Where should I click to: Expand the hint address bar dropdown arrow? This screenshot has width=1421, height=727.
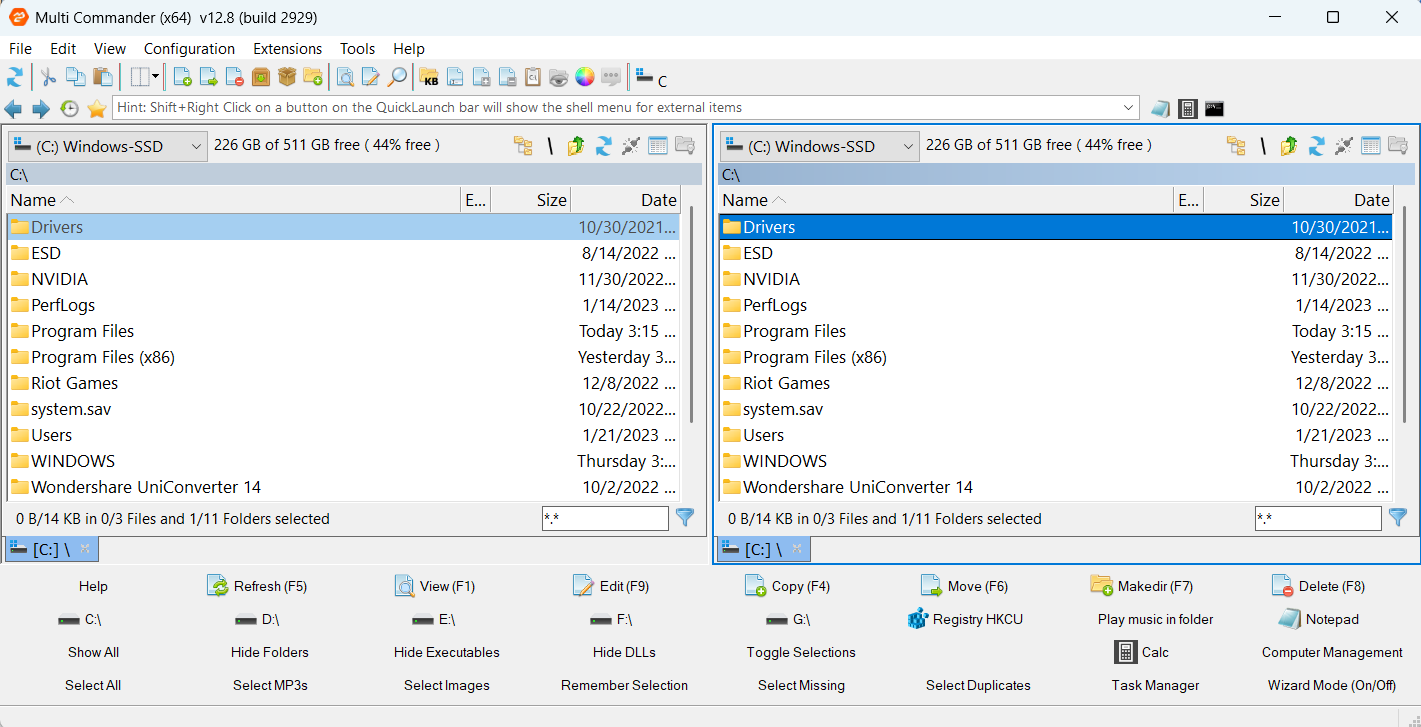pyautogui.click(x=1130, y=108)
